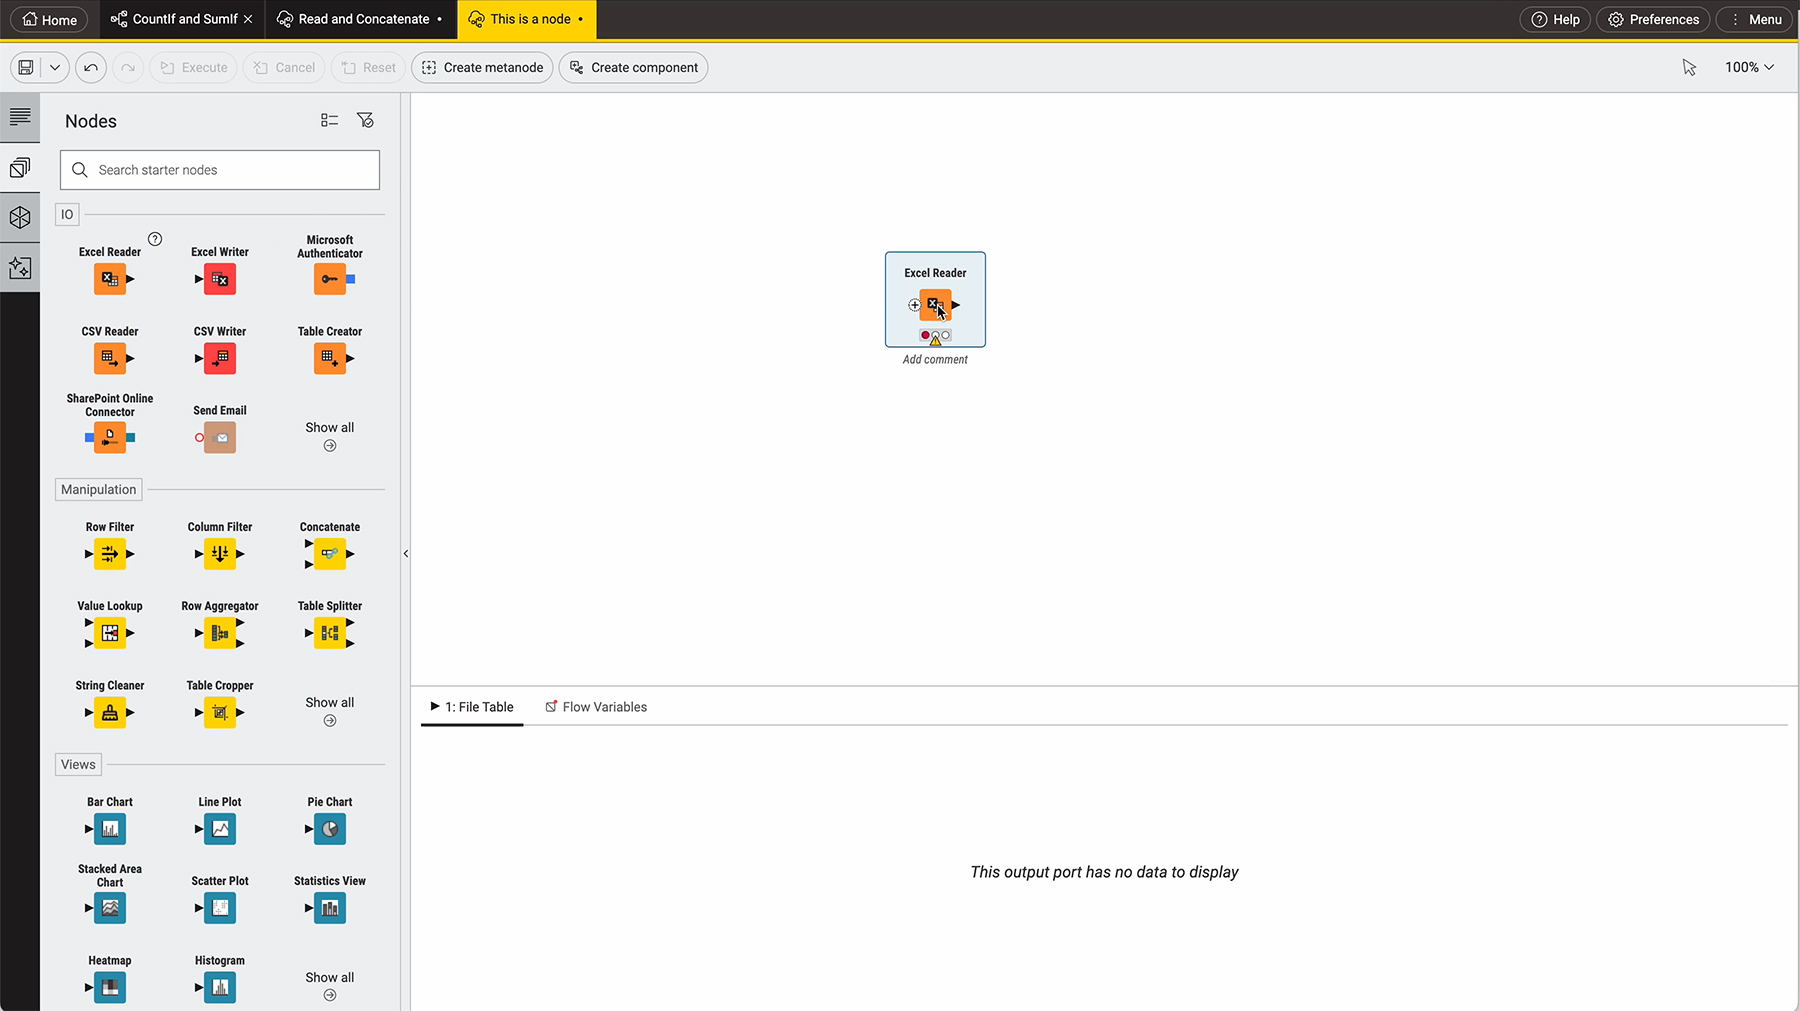Open the filter nodes icon in Nodes panel
The image size is (1800, 1011).
coord(366,120)
